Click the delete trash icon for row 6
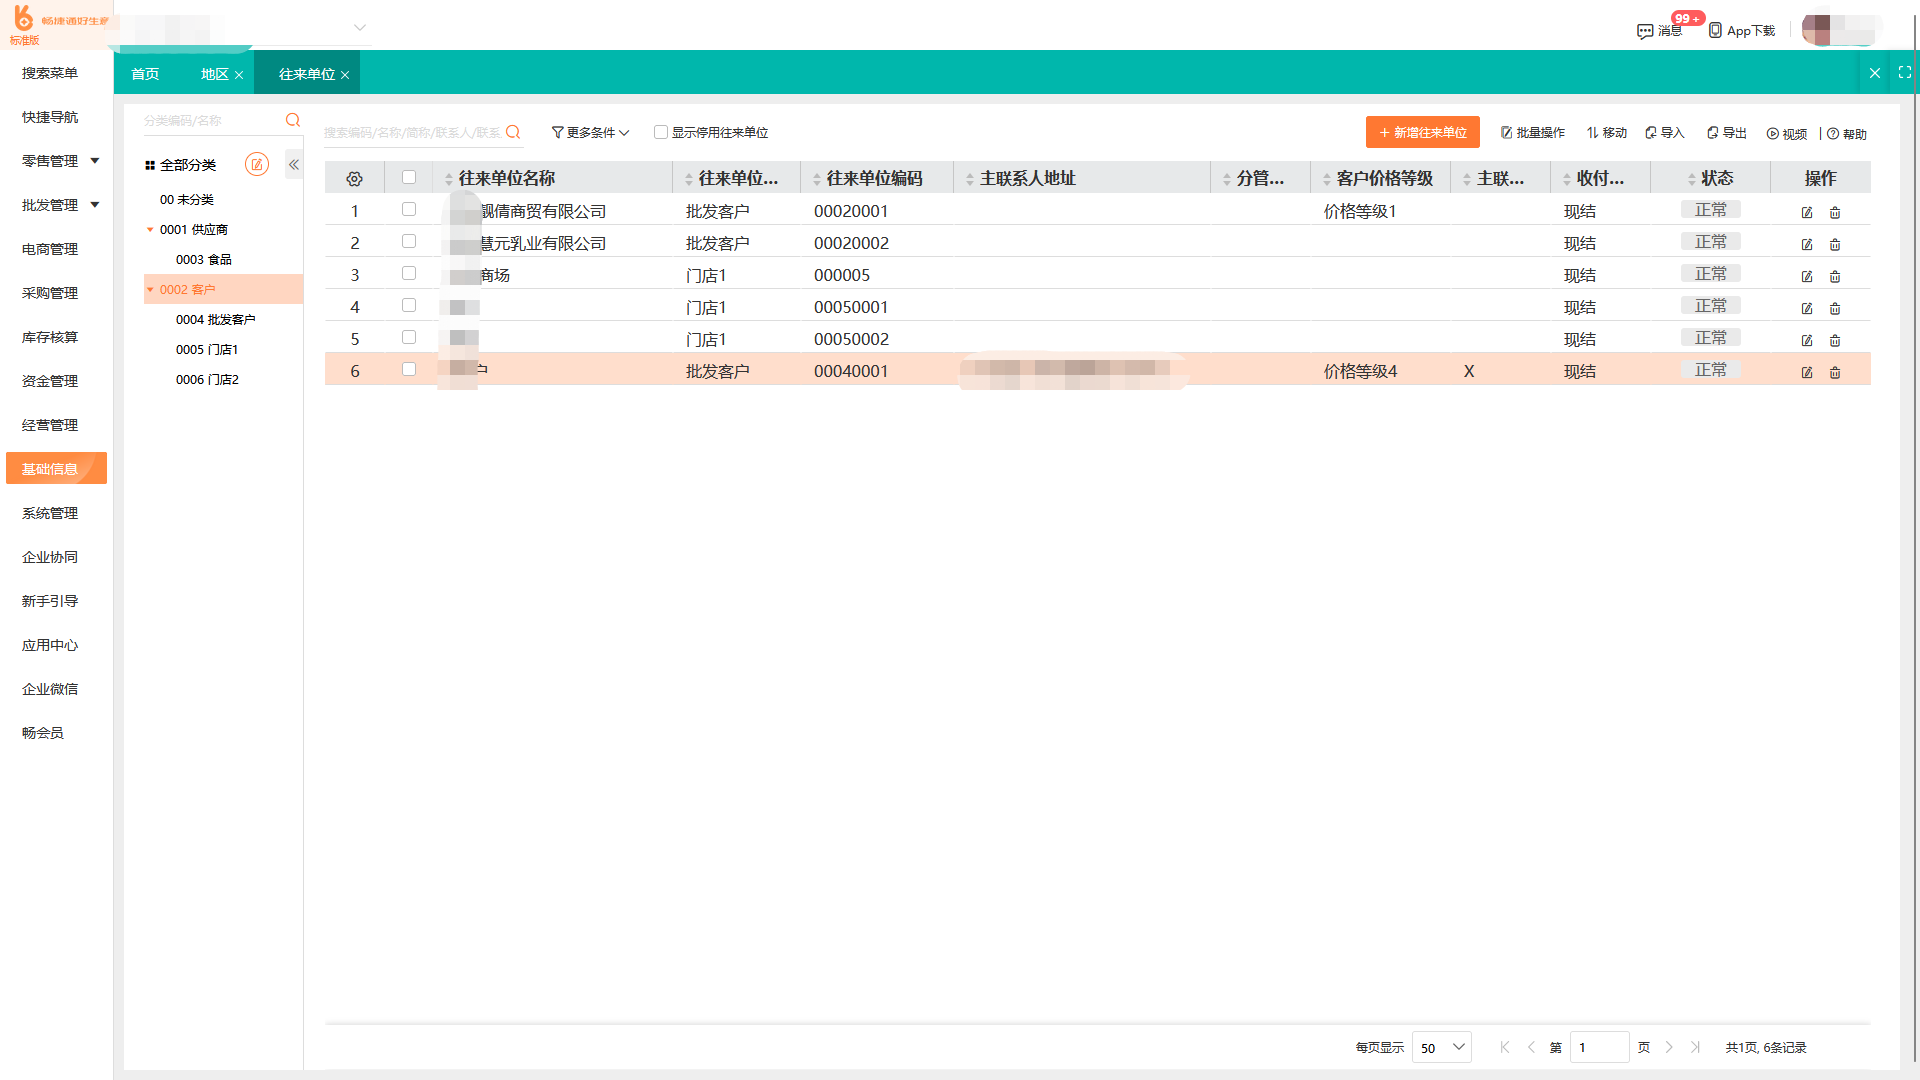 click(x=1834, y=372)
